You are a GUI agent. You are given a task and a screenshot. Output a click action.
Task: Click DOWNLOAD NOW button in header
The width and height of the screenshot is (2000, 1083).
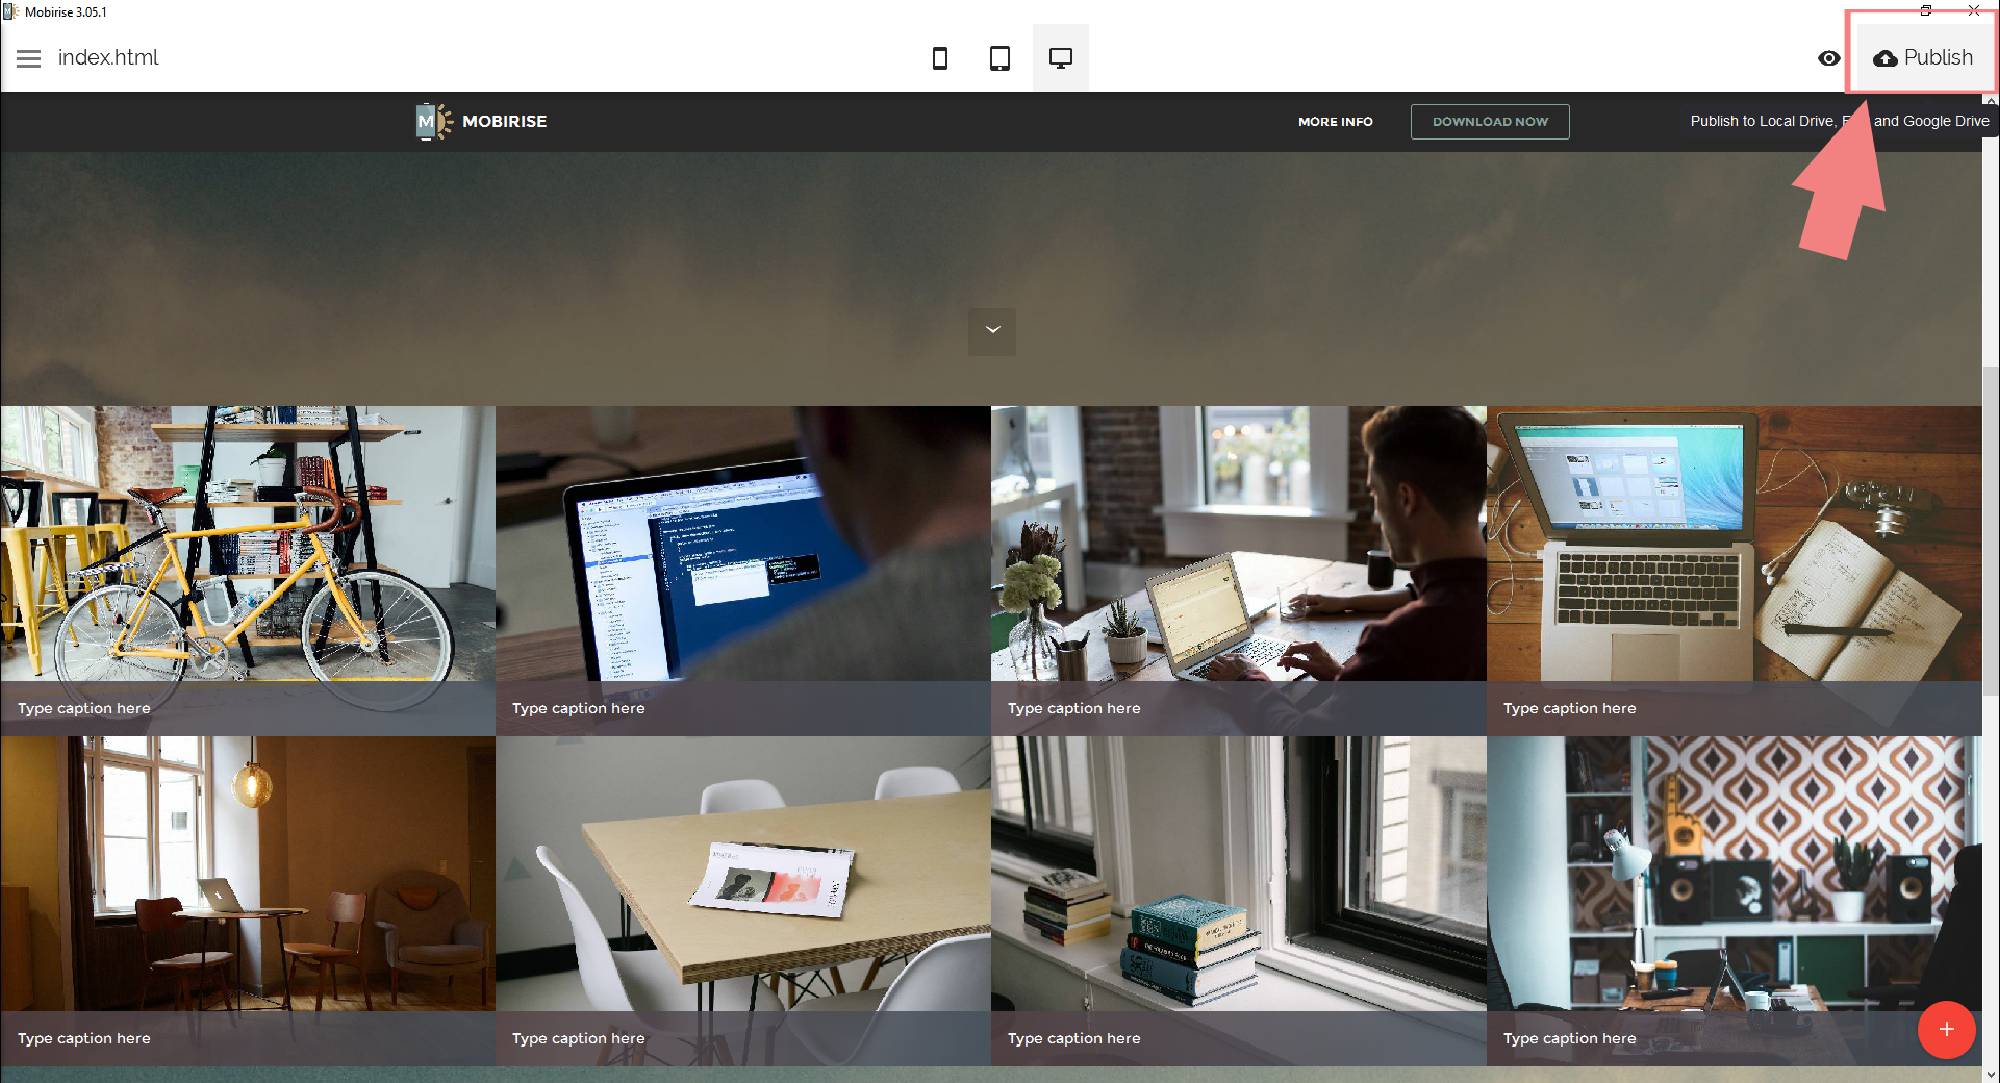[1489, 121]
